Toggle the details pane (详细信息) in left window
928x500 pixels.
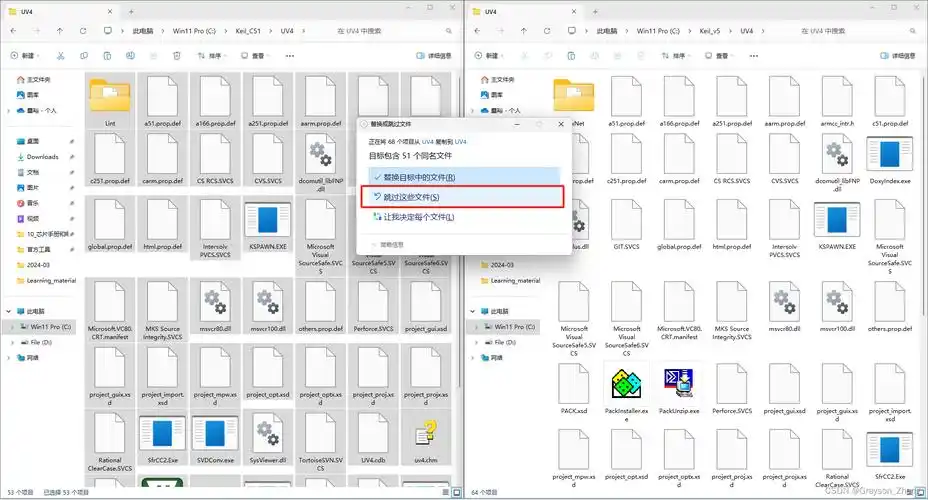(x=435, y=56)
